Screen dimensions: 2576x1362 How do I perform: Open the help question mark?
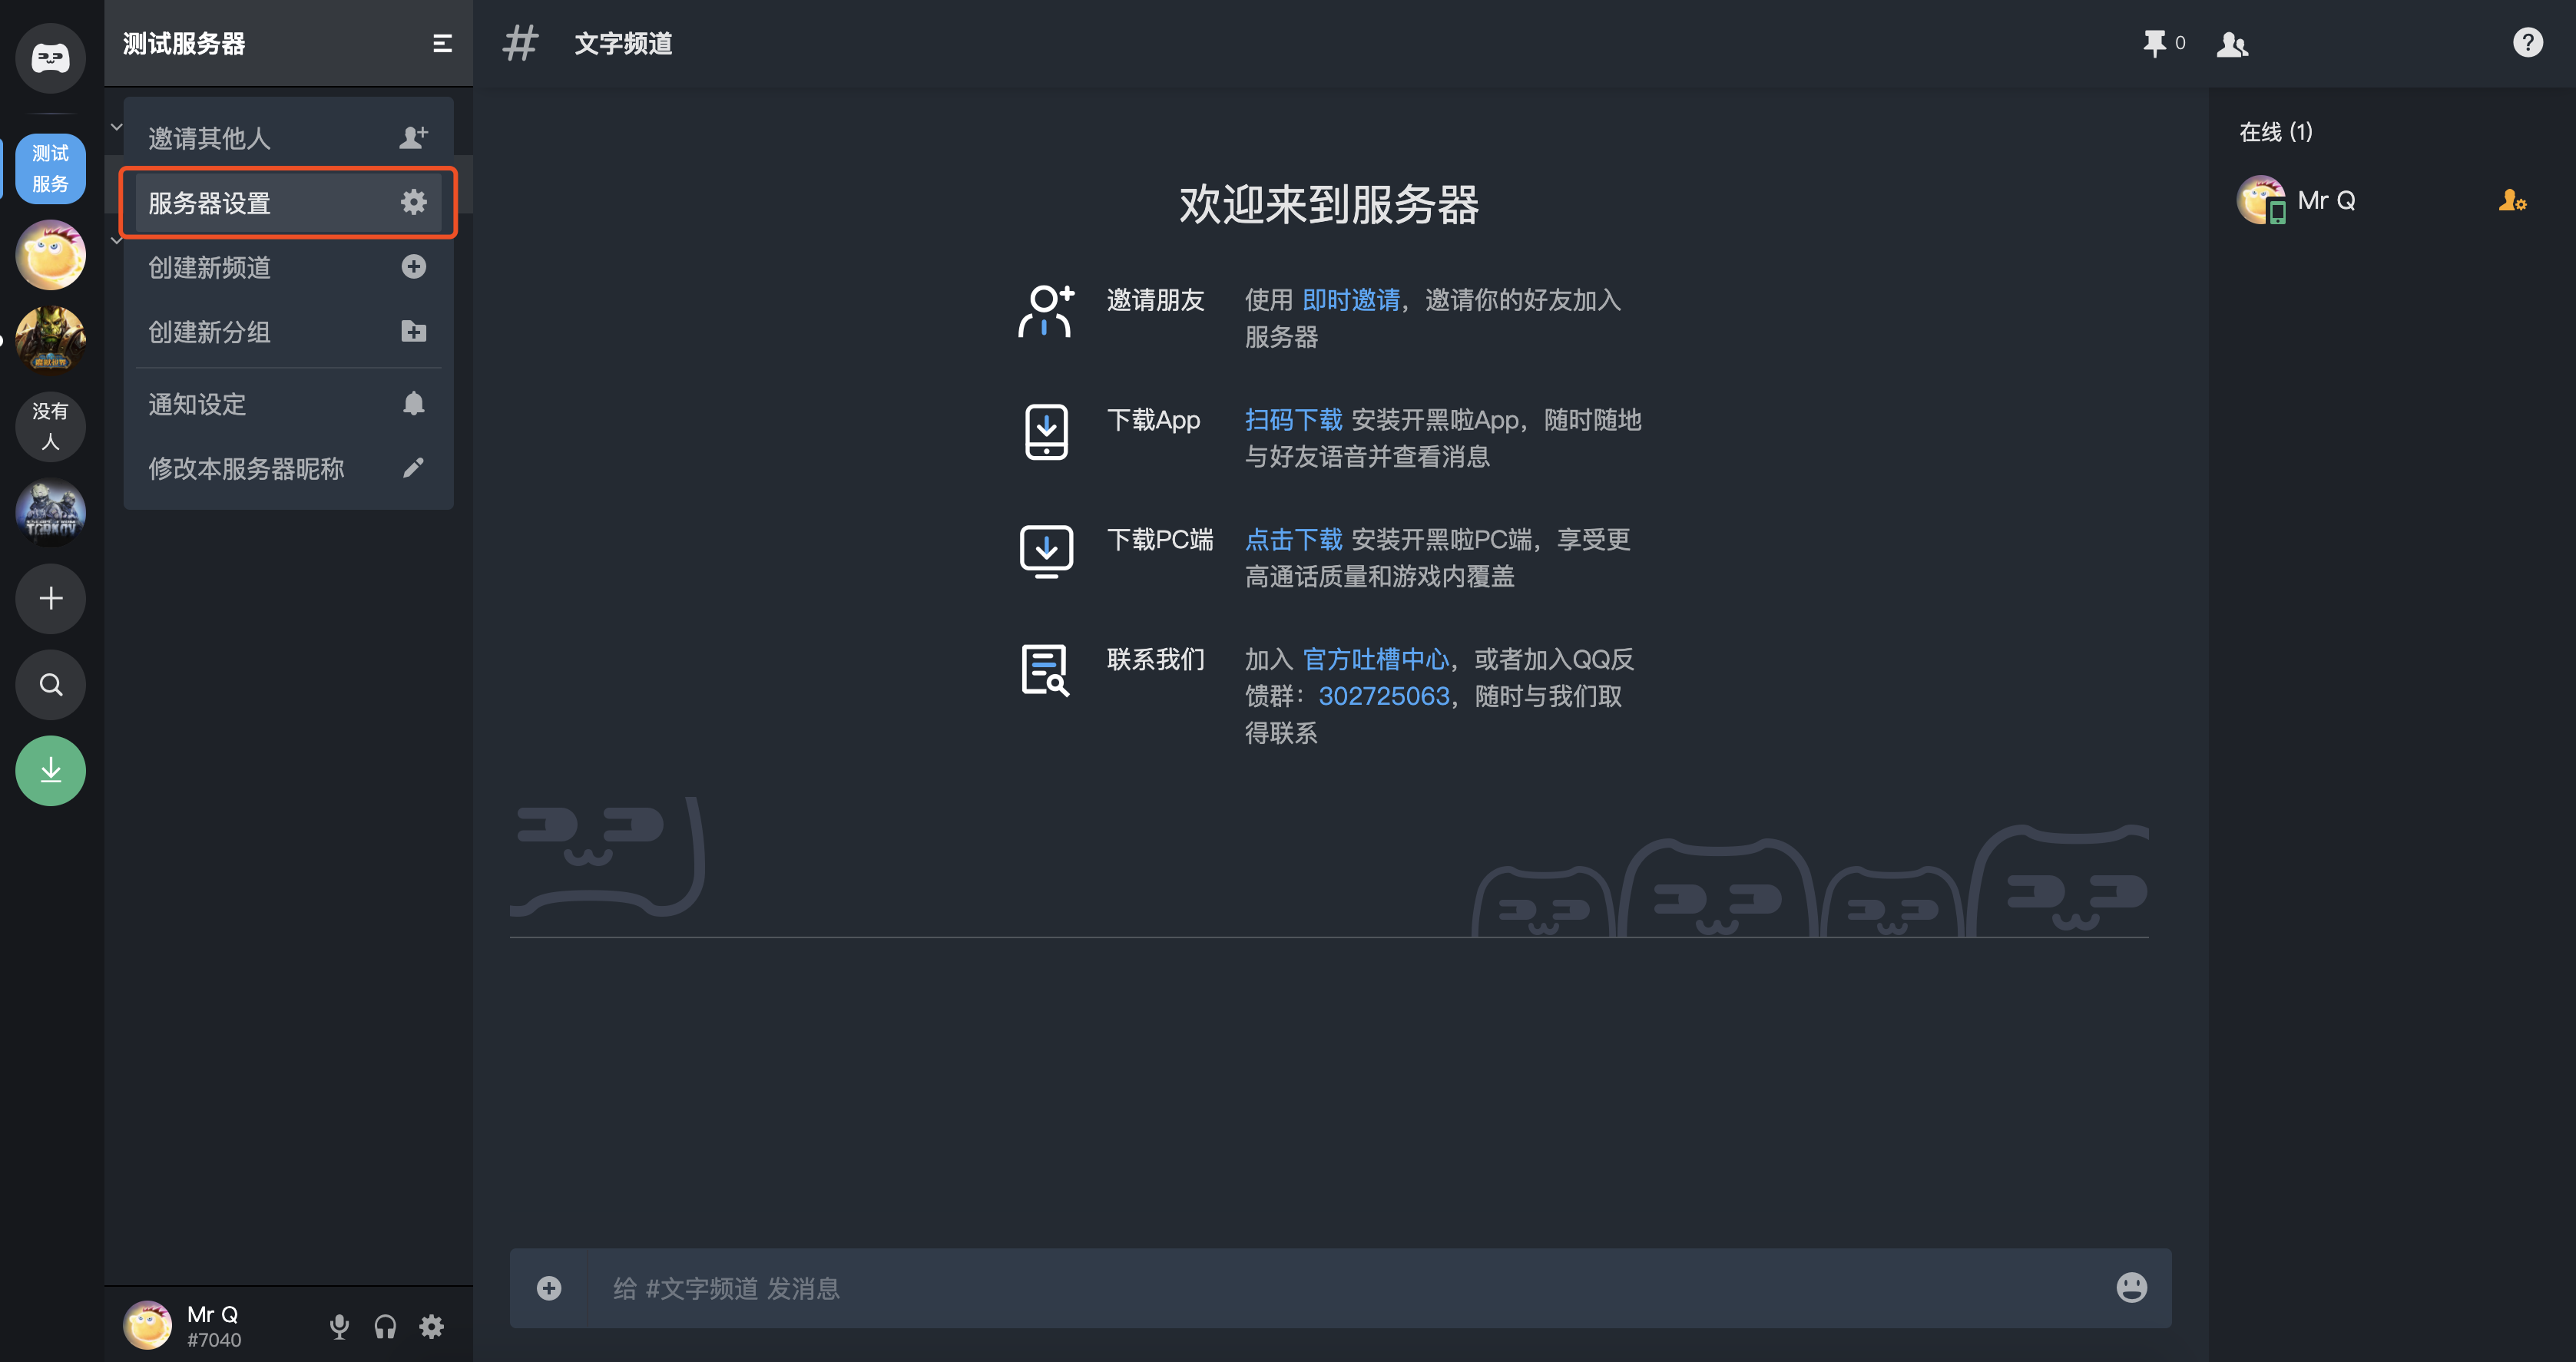[x=2529, y=42]
